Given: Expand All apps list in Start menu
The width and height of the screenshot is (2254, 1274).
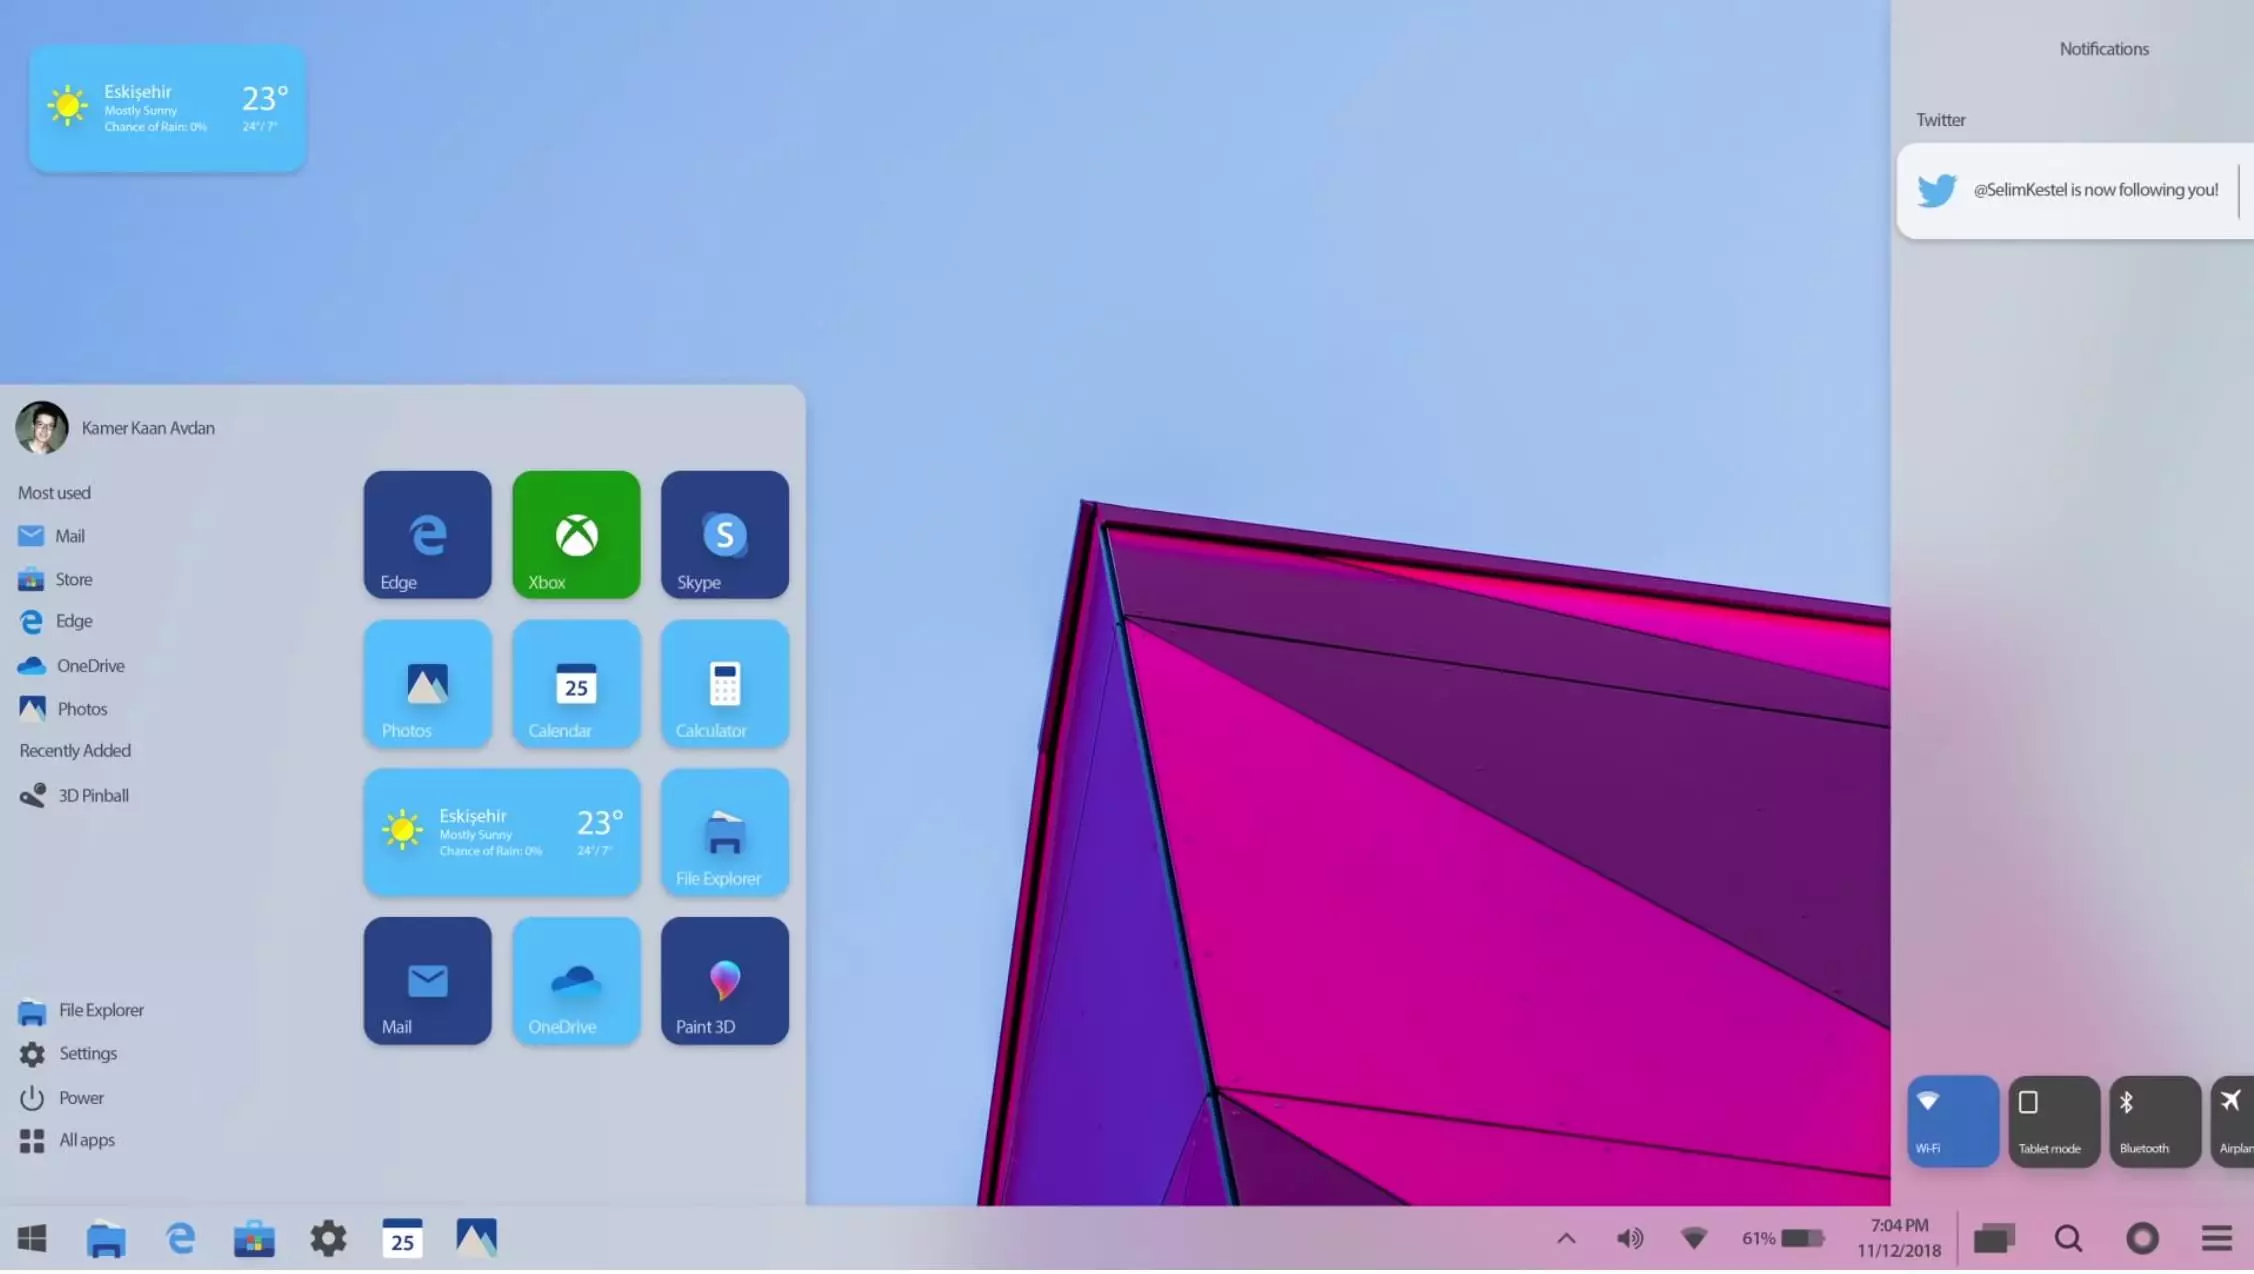Looking at the screenshot, I should click(x=85, y=1139).
